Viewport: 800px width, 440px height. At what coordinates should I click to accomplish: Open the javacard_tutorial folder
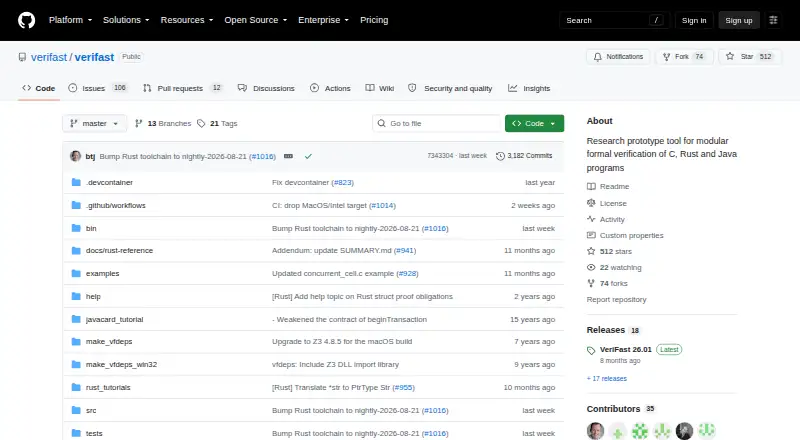[x=115, y=319]
